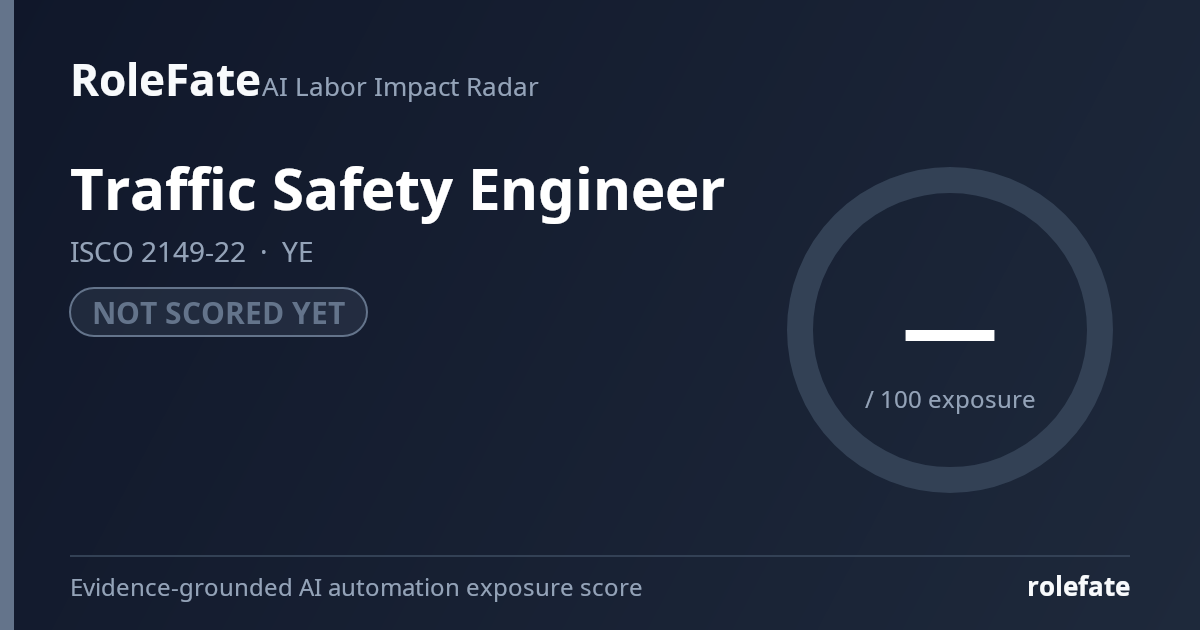This screenshot has width=1200, height=630.
Task: Click the ISCO 2149-22 occupation code
Action: click(x=157, y=253)
